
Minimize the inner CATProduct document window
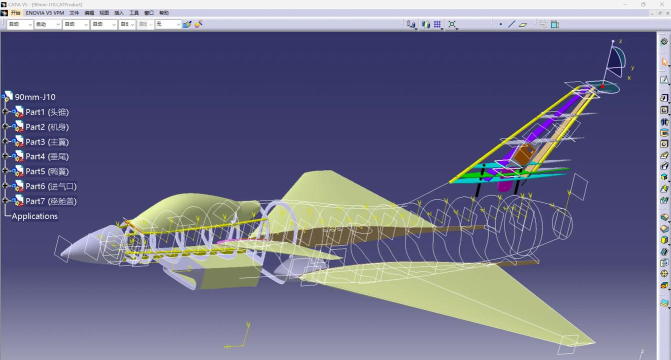click(652, 13)
